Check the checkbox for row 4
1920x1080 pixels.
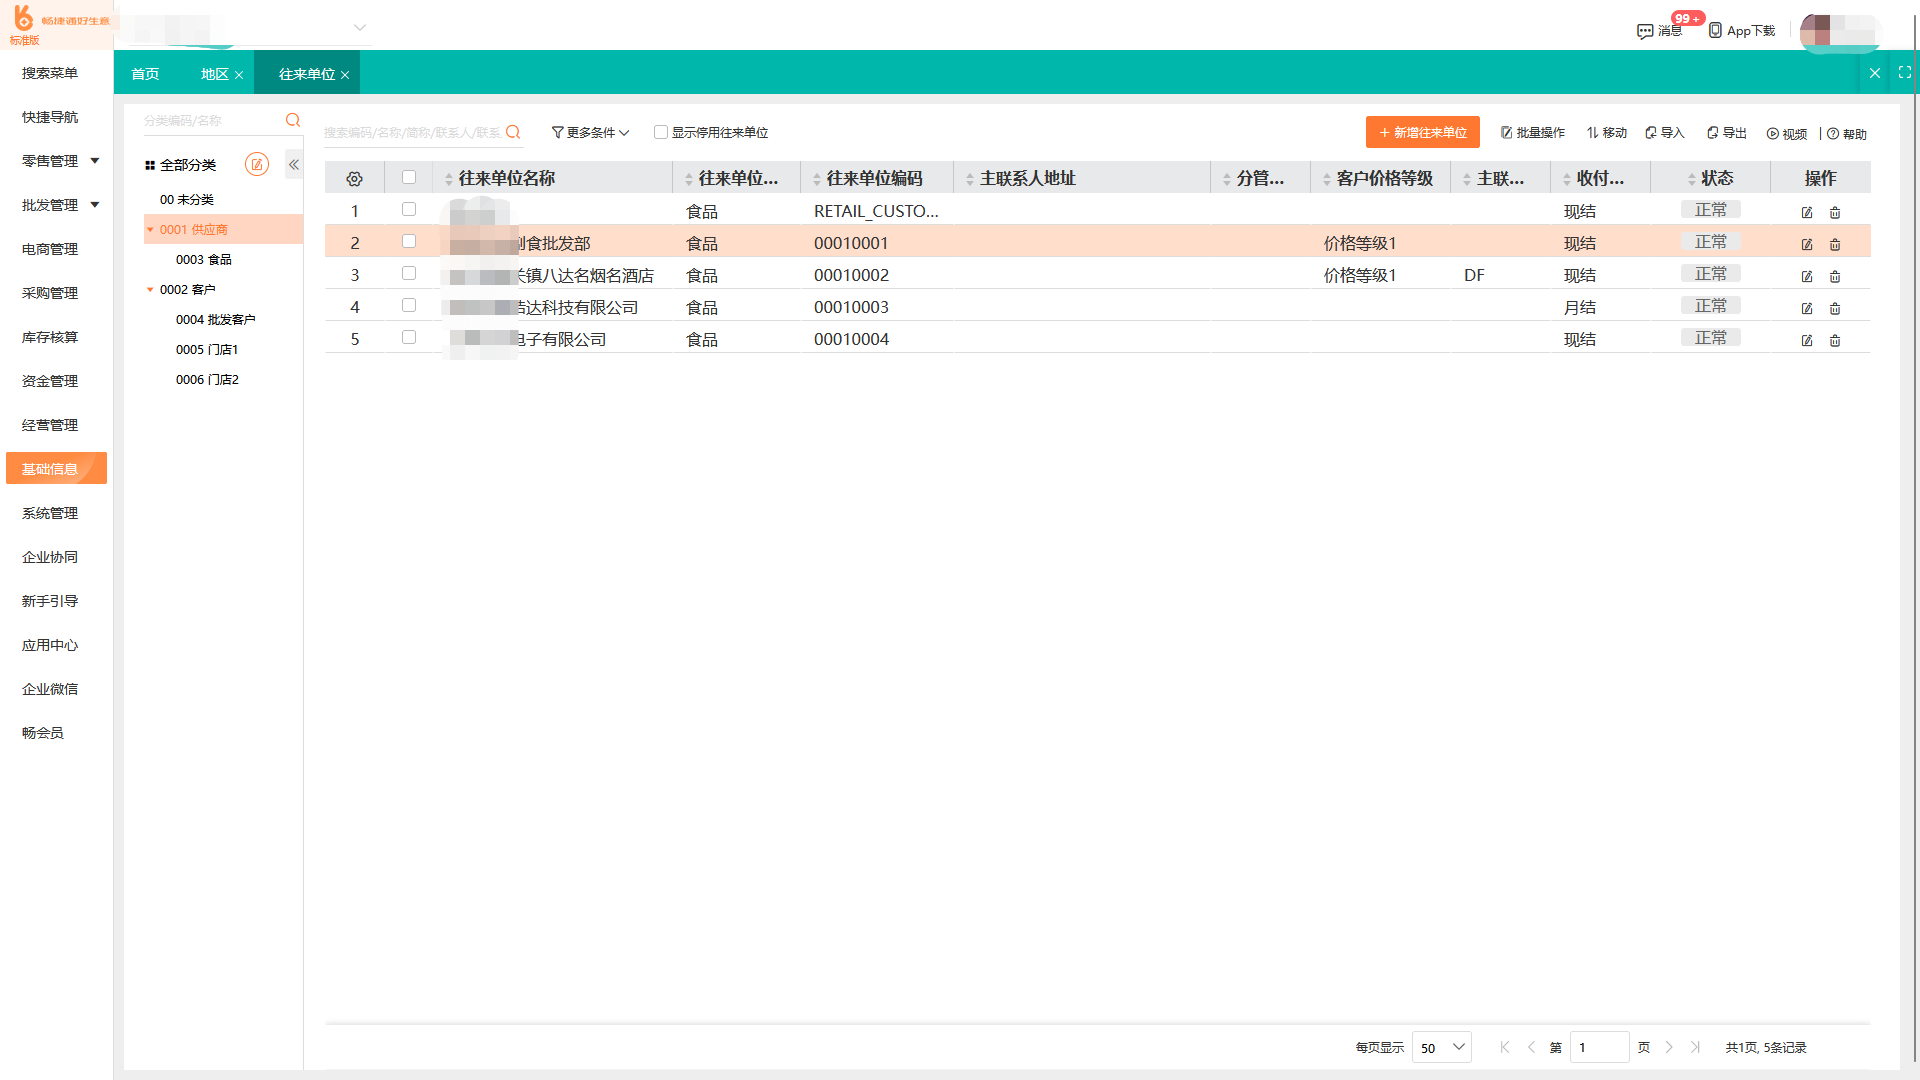(x=411, y=305)
